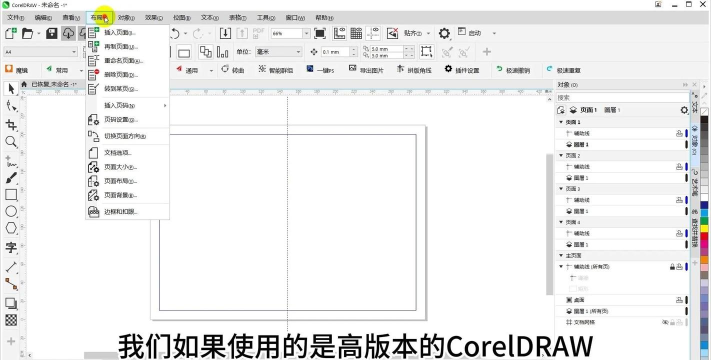Image resolution: width=711 pixels, height=360 pixels.
Task: Pick the green palette swatch
Action: 704,221
